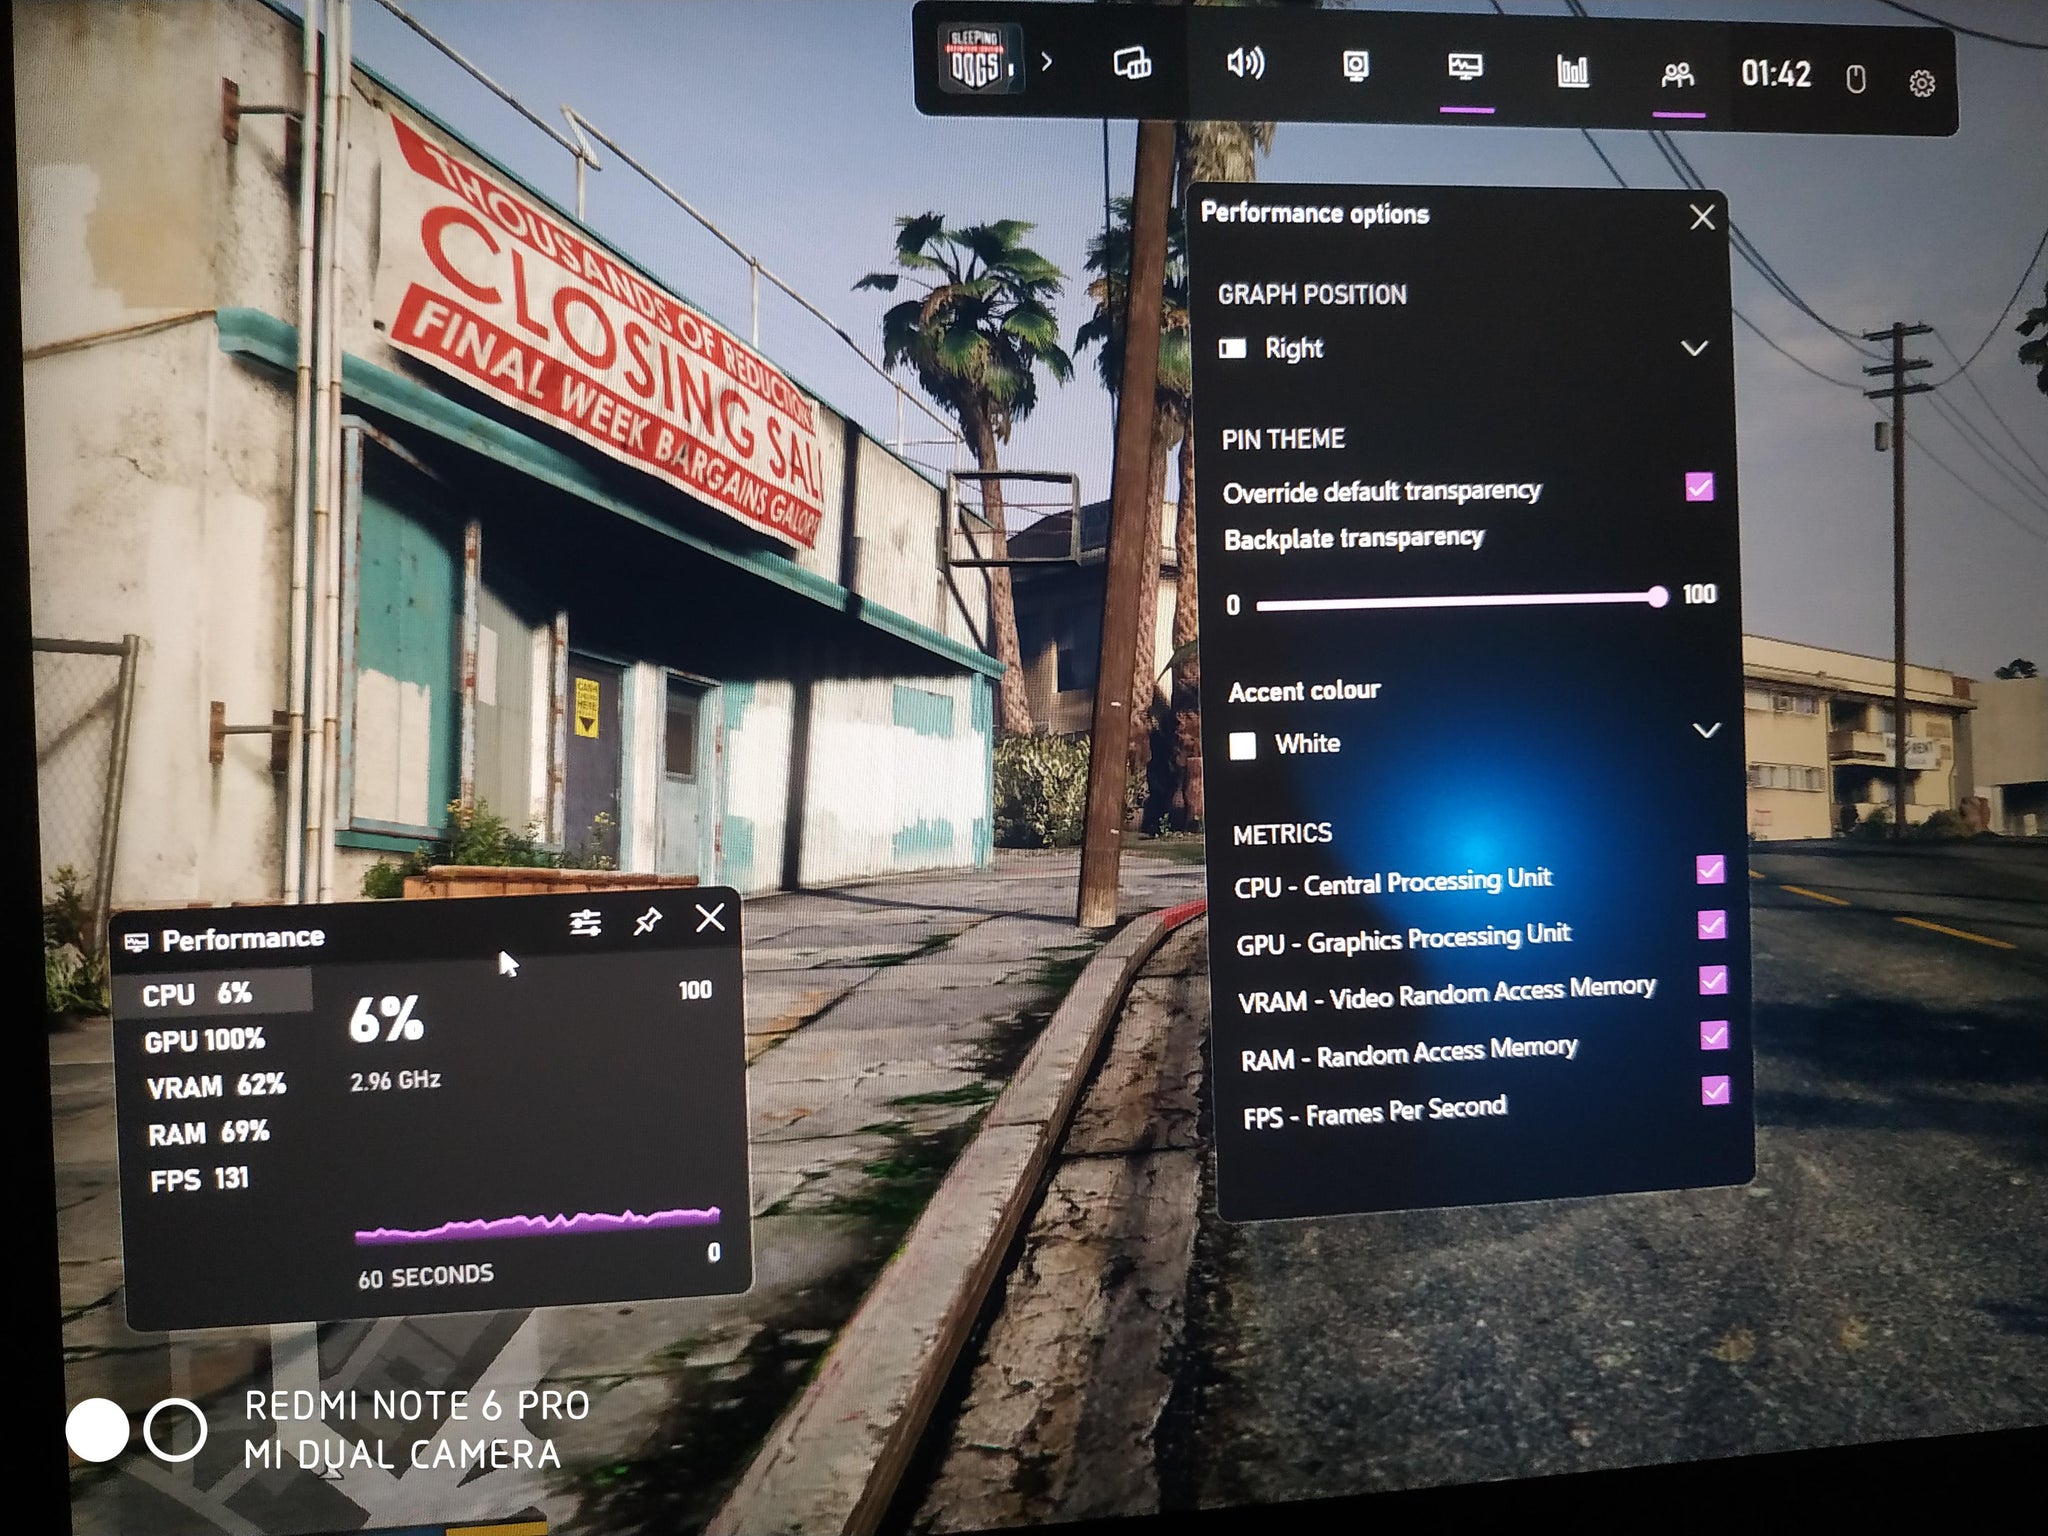Click the video recording icon in overlay bar
The height and width of the screenshot is (1536, 2048).
coord(1355,65)
